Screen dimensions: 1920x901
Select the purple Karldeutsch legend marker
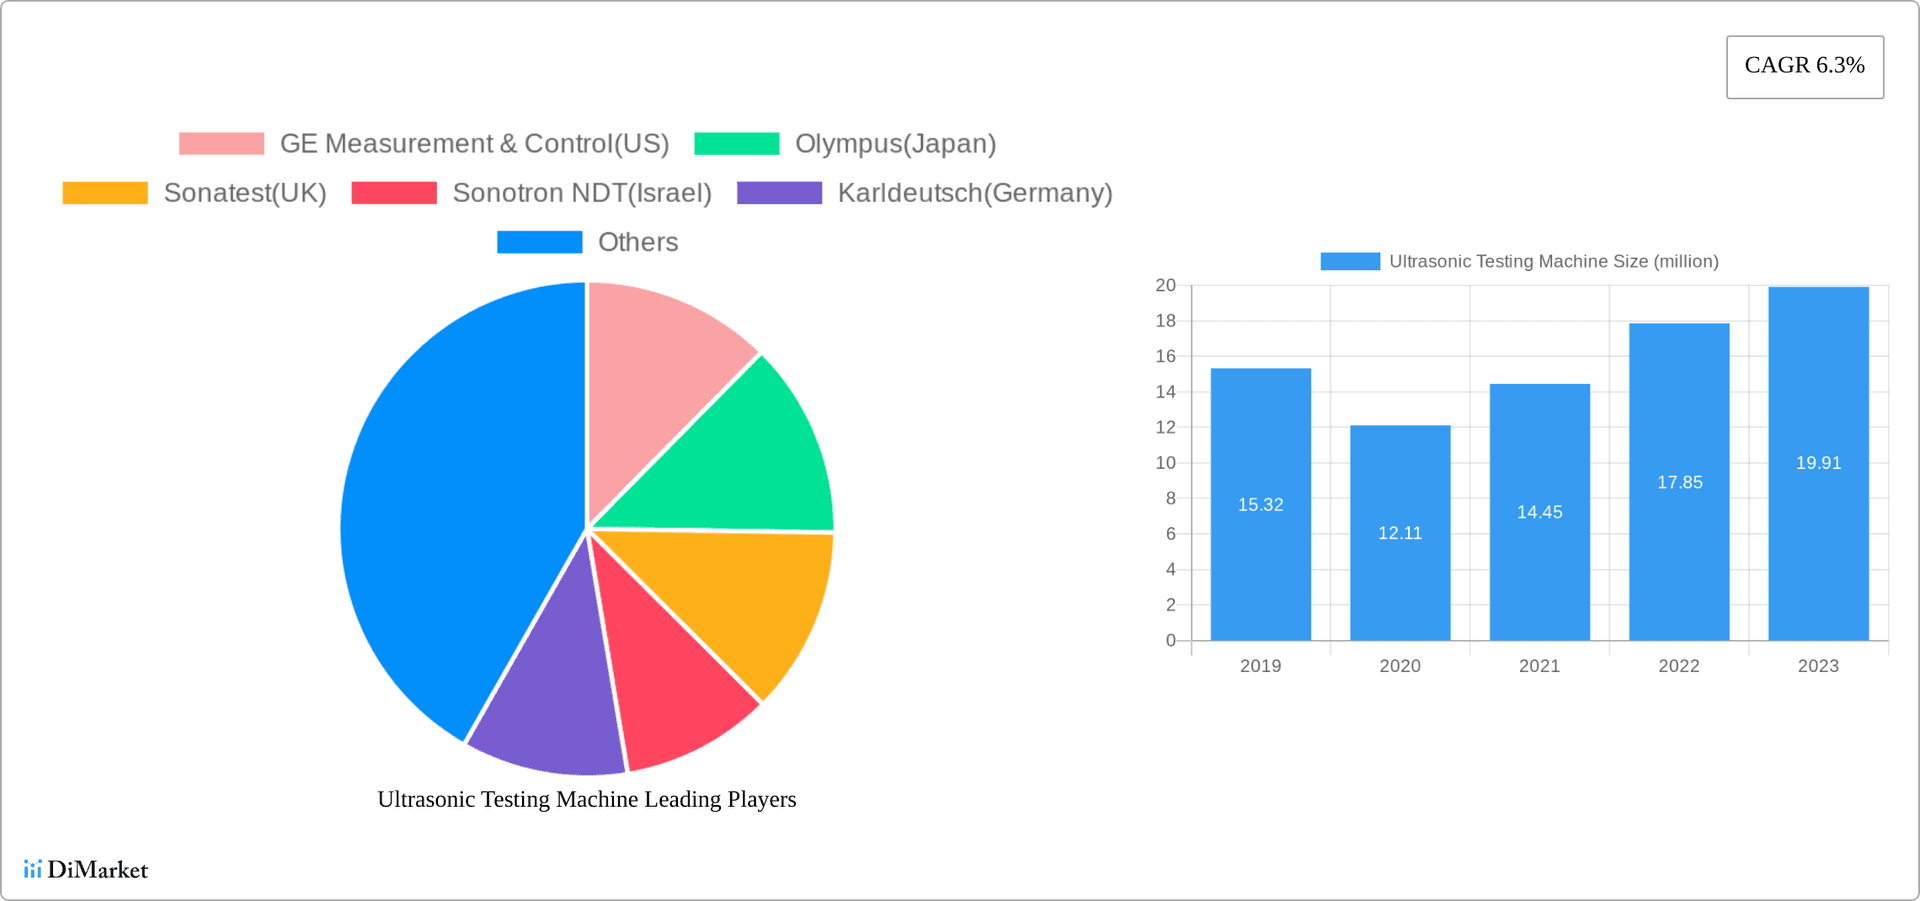point(778,192)
